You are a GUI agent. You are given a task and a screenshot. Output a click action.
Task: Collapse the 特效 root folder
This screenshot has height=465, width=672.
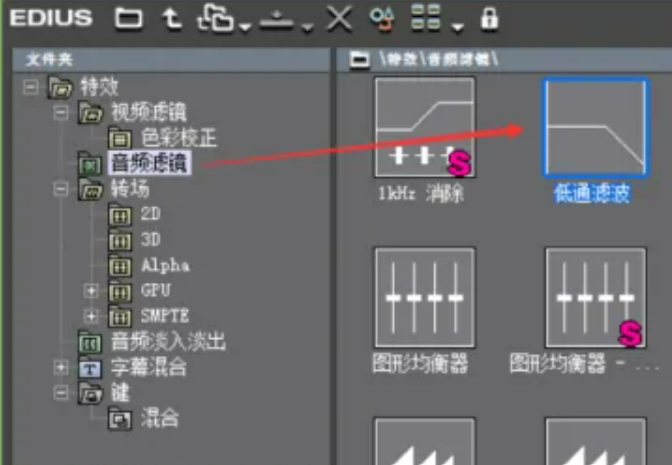29,86
